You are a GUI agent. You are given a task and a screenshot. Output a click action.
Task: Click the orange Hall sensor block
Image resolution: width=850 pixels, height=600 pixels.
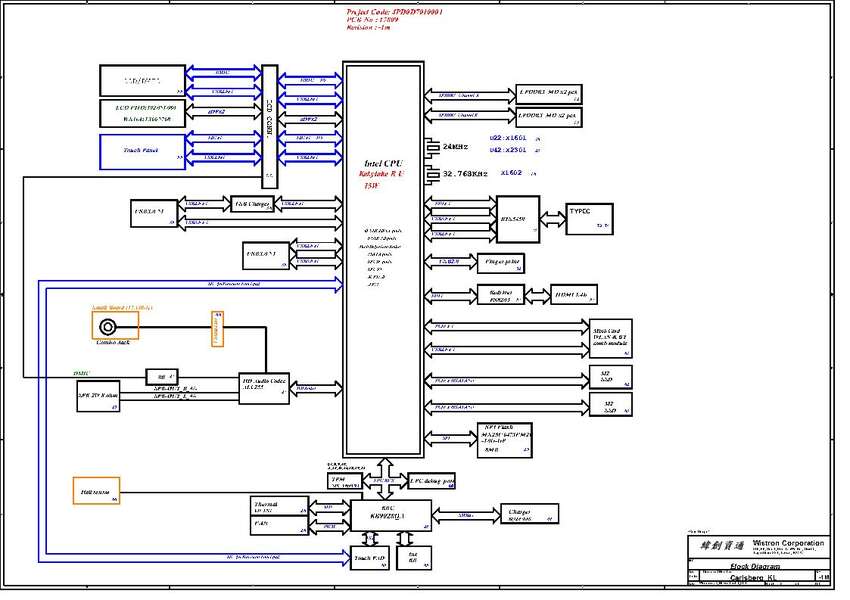click(96, 491)
